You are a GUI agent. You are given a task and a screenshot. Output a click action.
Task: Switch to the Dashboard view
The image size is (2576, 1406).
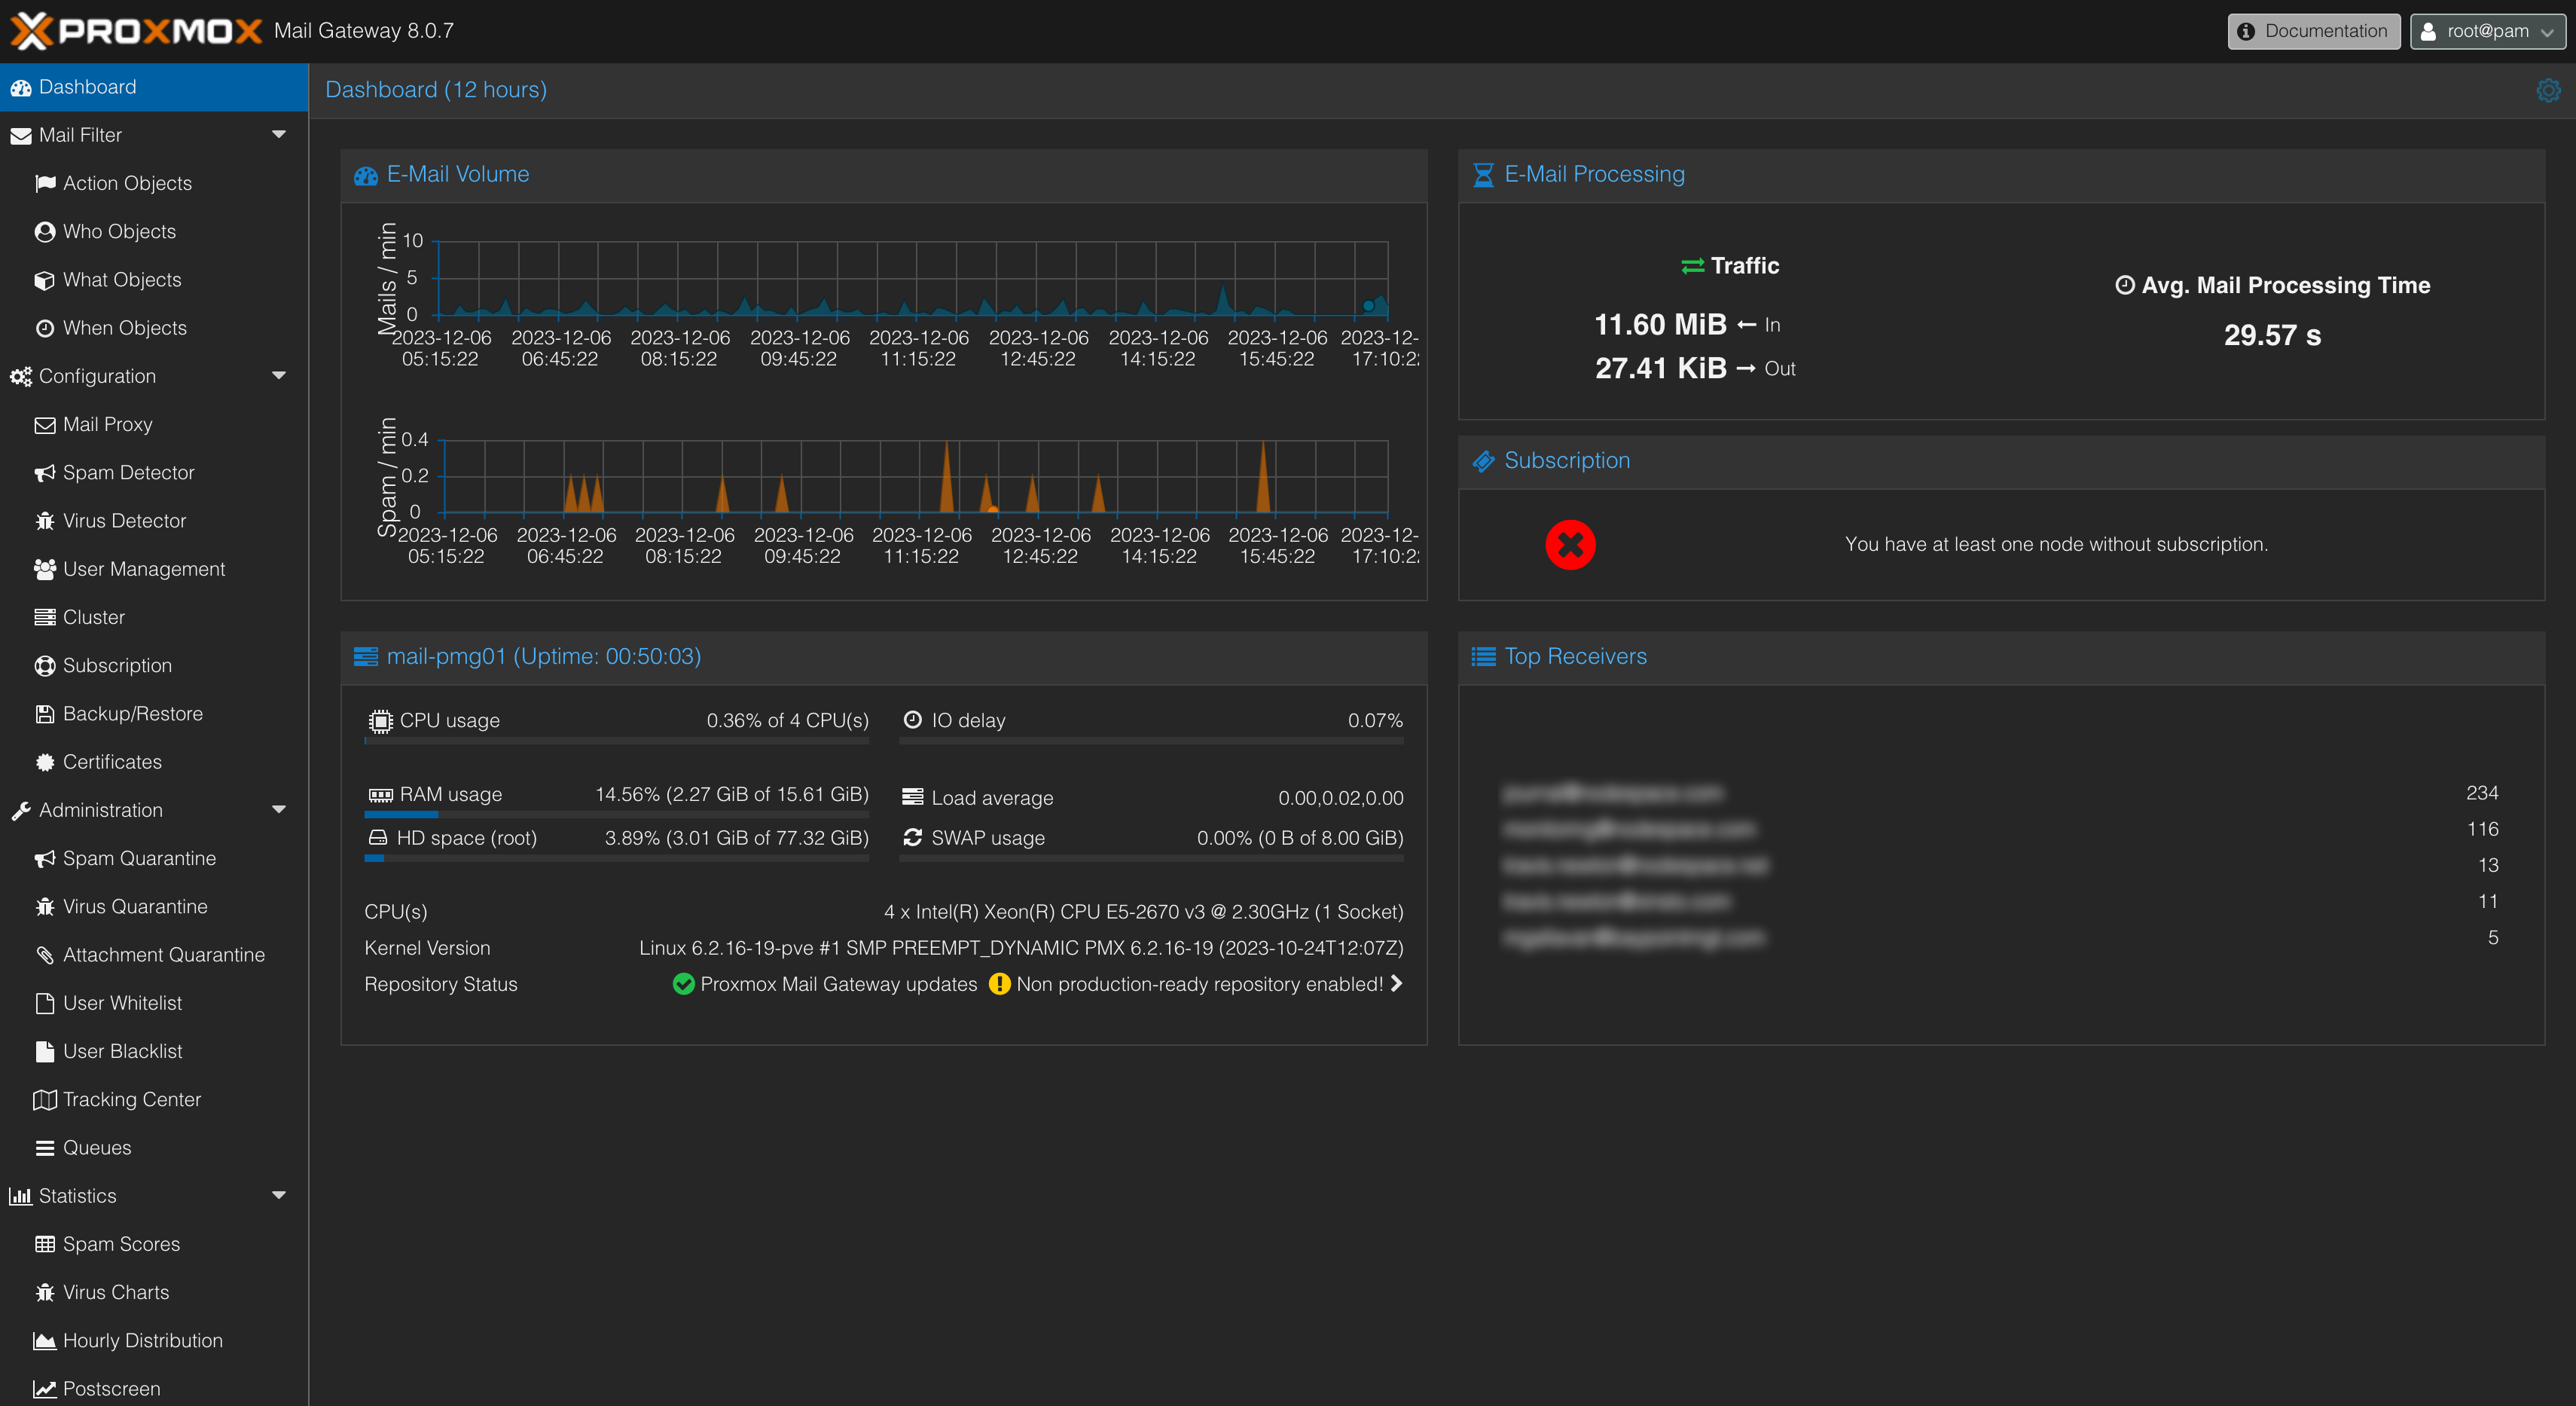point(88,87)
